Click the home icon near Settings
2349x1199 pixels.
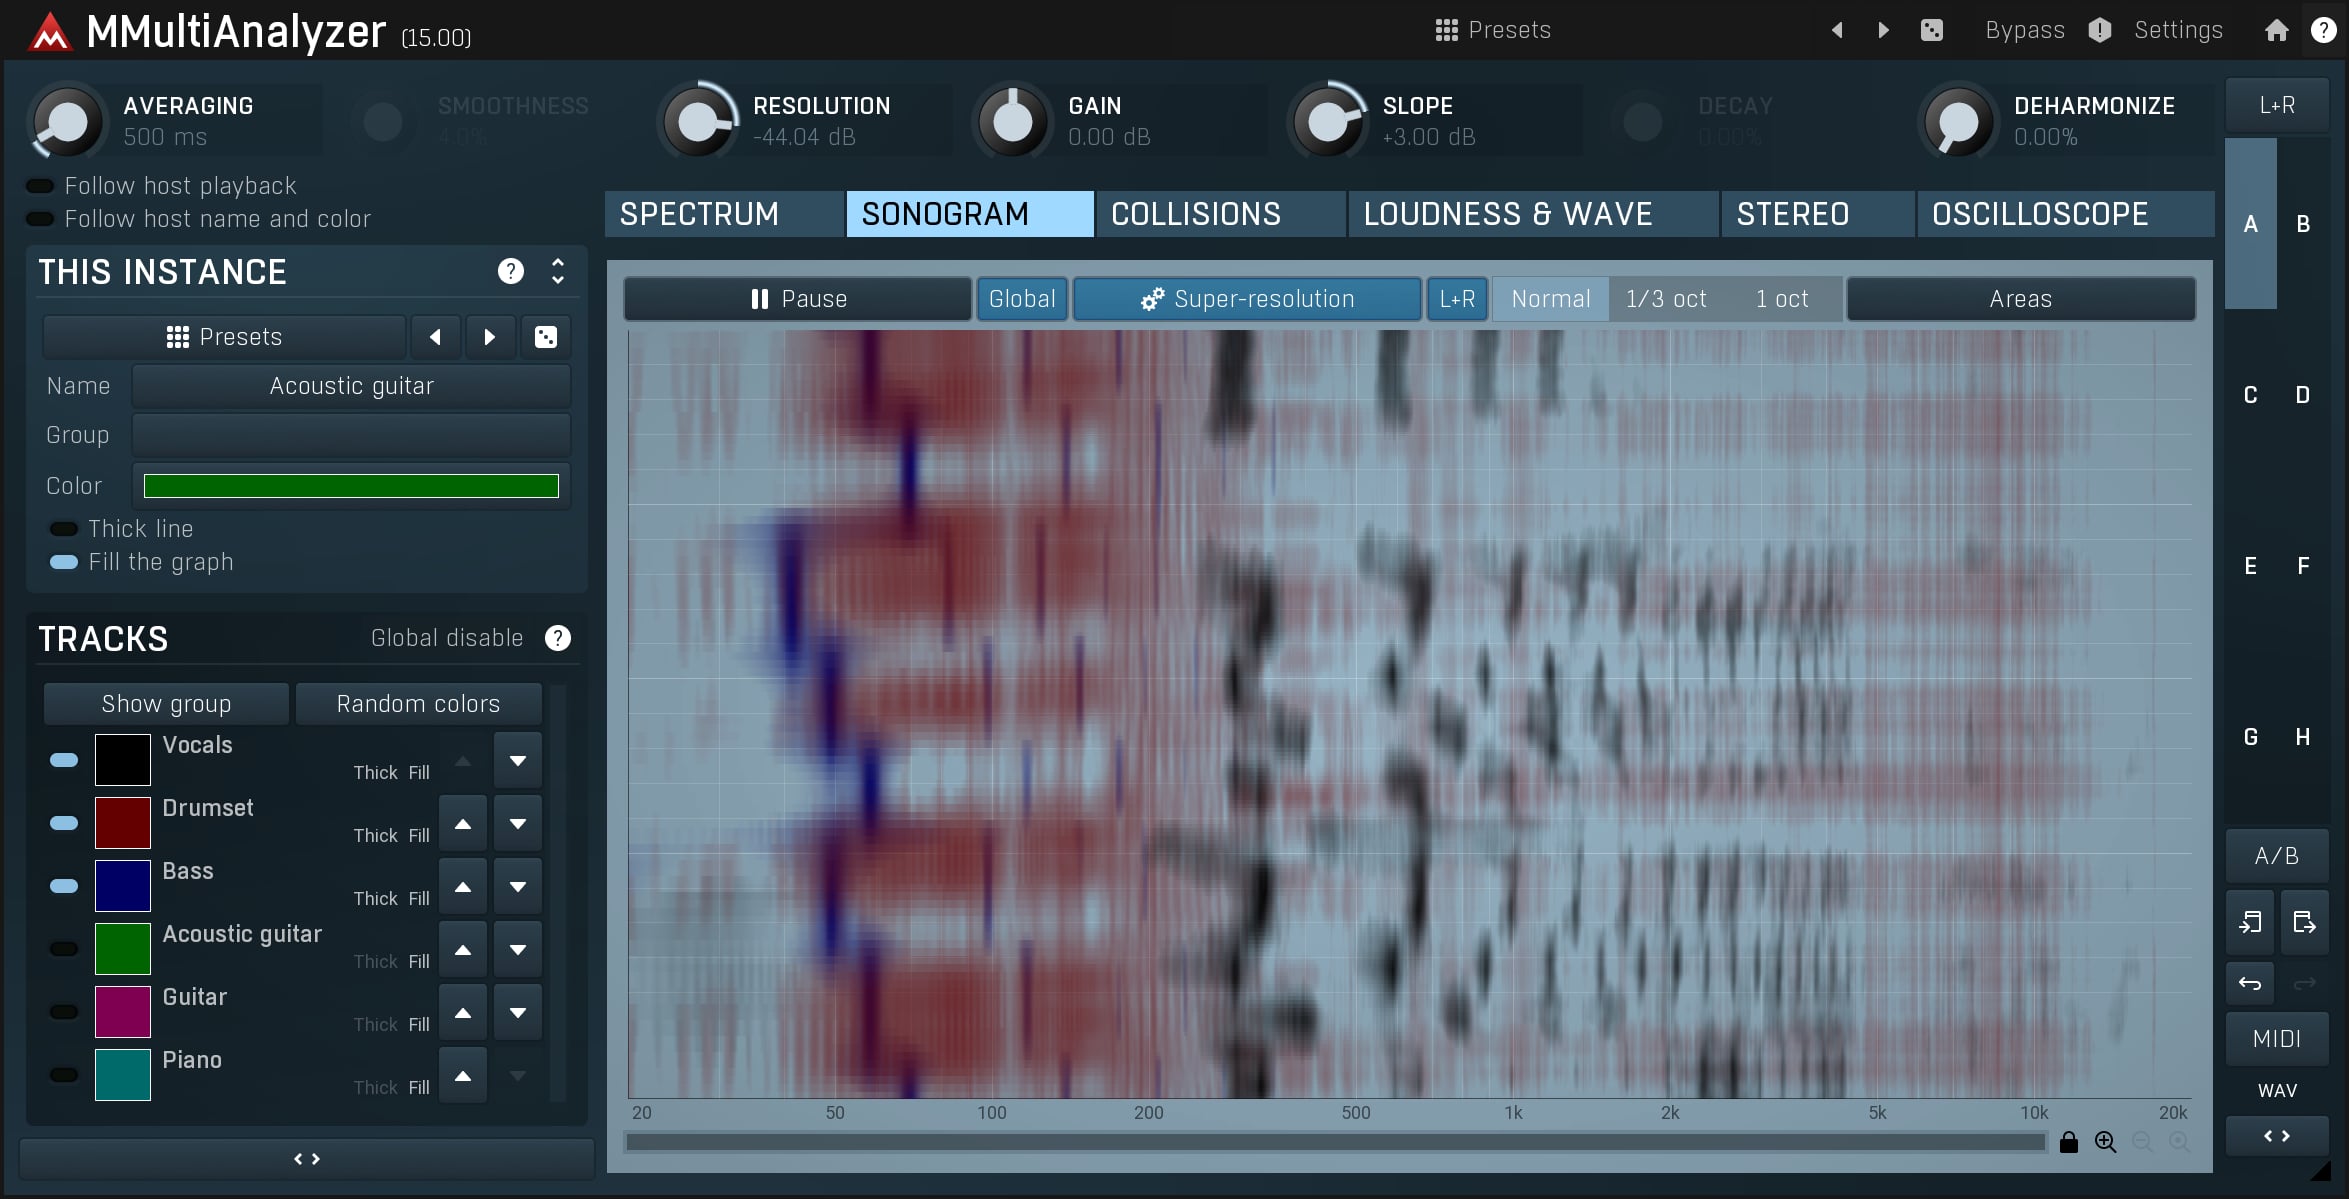tap(2275, 30)
